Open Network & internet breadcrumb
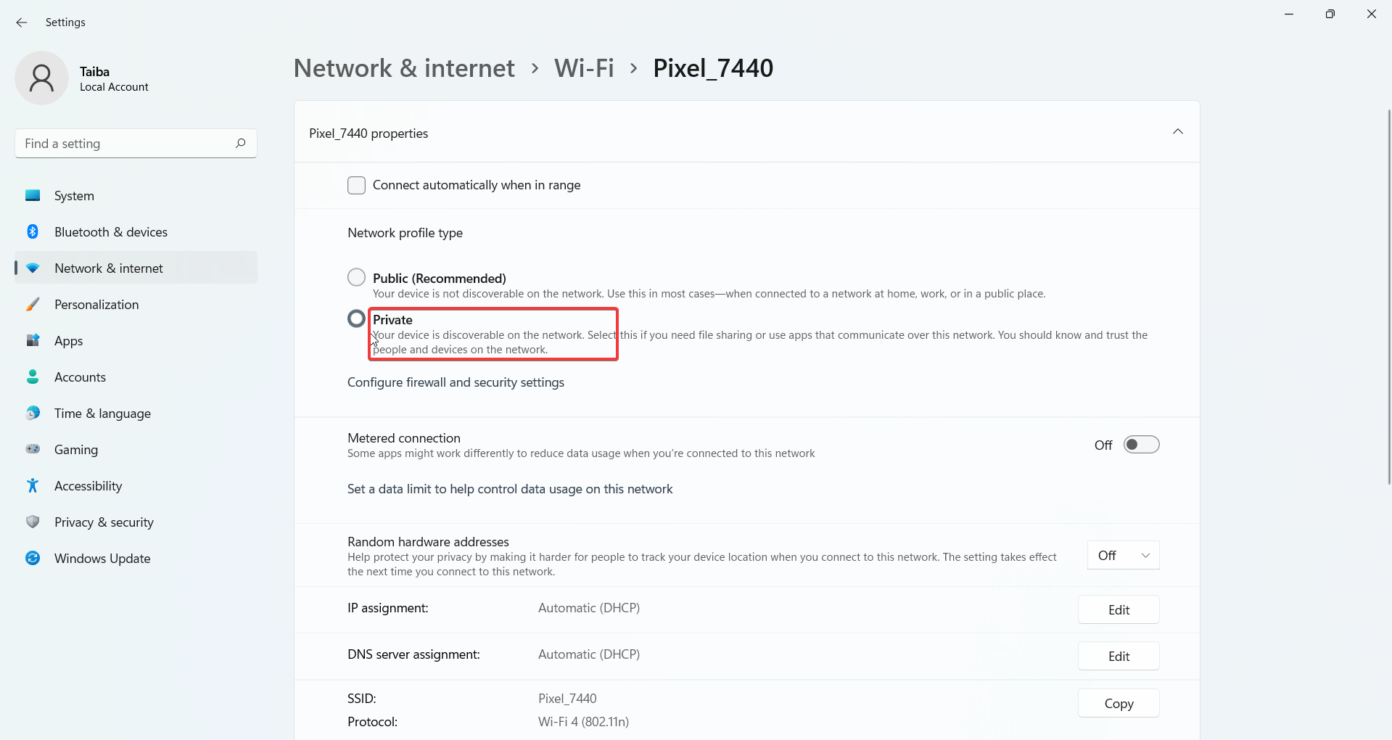The height and width of the screenshot is (740, 1392). click(x=404, y=67)
